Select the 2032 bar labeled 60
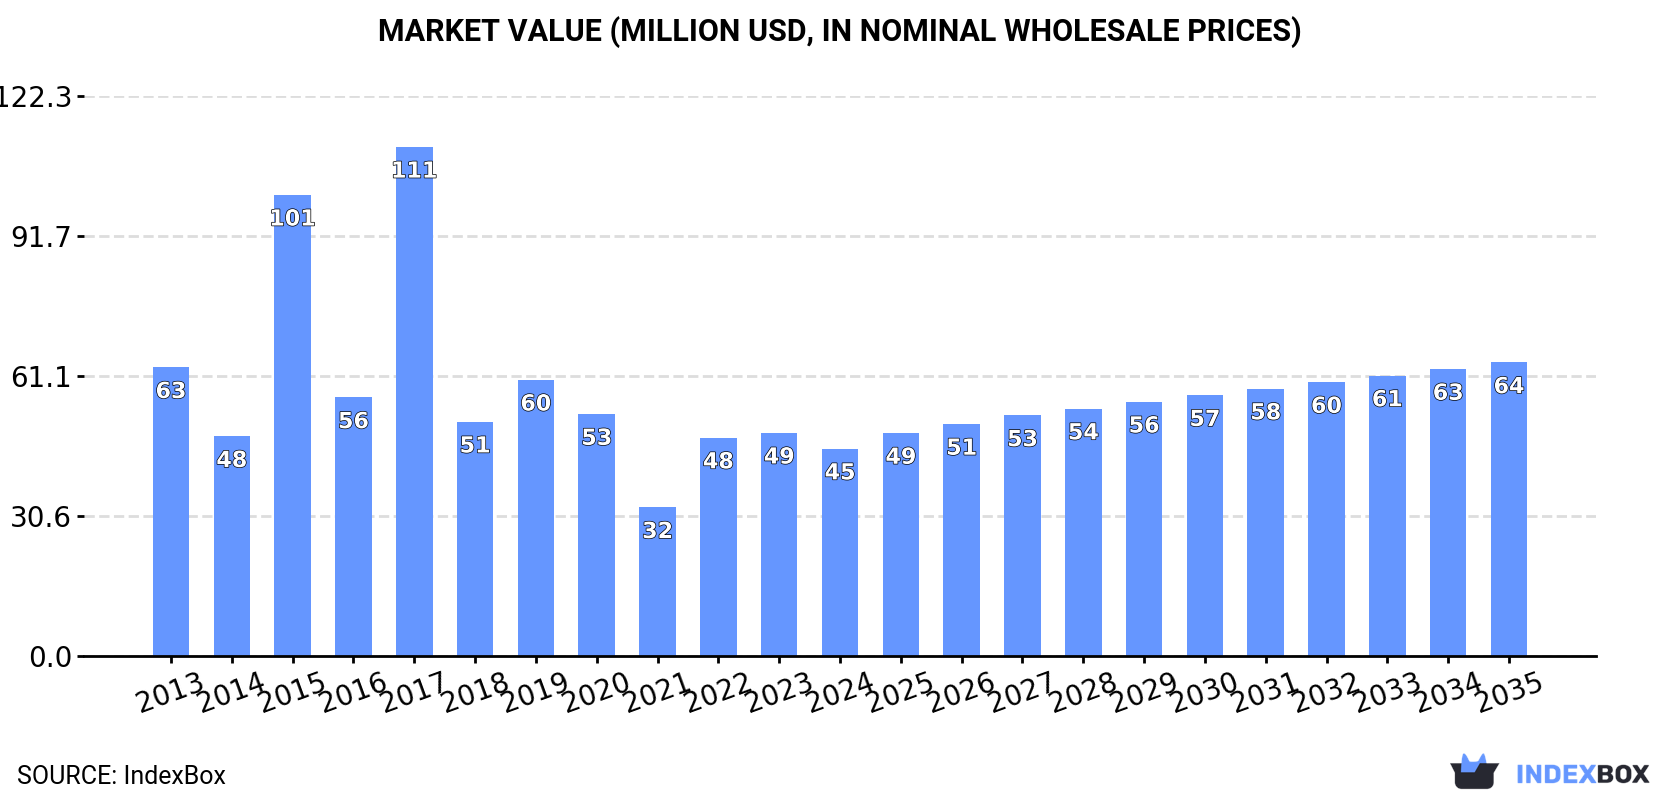Screen dimensions: 1680x800 point(1326,519)
